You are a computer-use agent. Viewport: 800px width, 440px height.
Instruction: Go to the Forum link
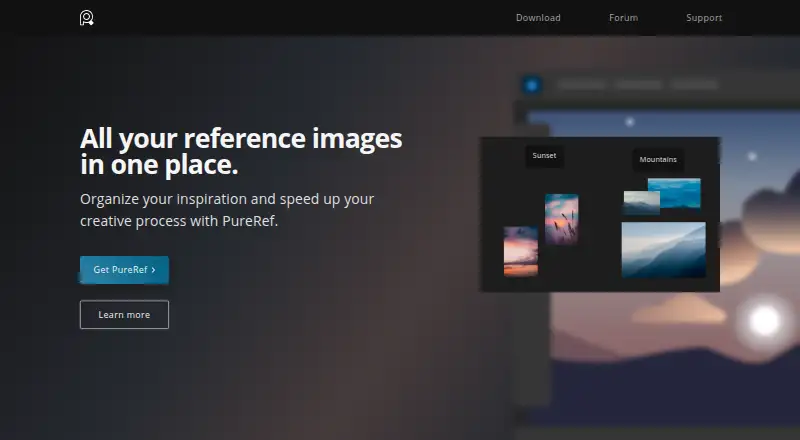point(623,18)
